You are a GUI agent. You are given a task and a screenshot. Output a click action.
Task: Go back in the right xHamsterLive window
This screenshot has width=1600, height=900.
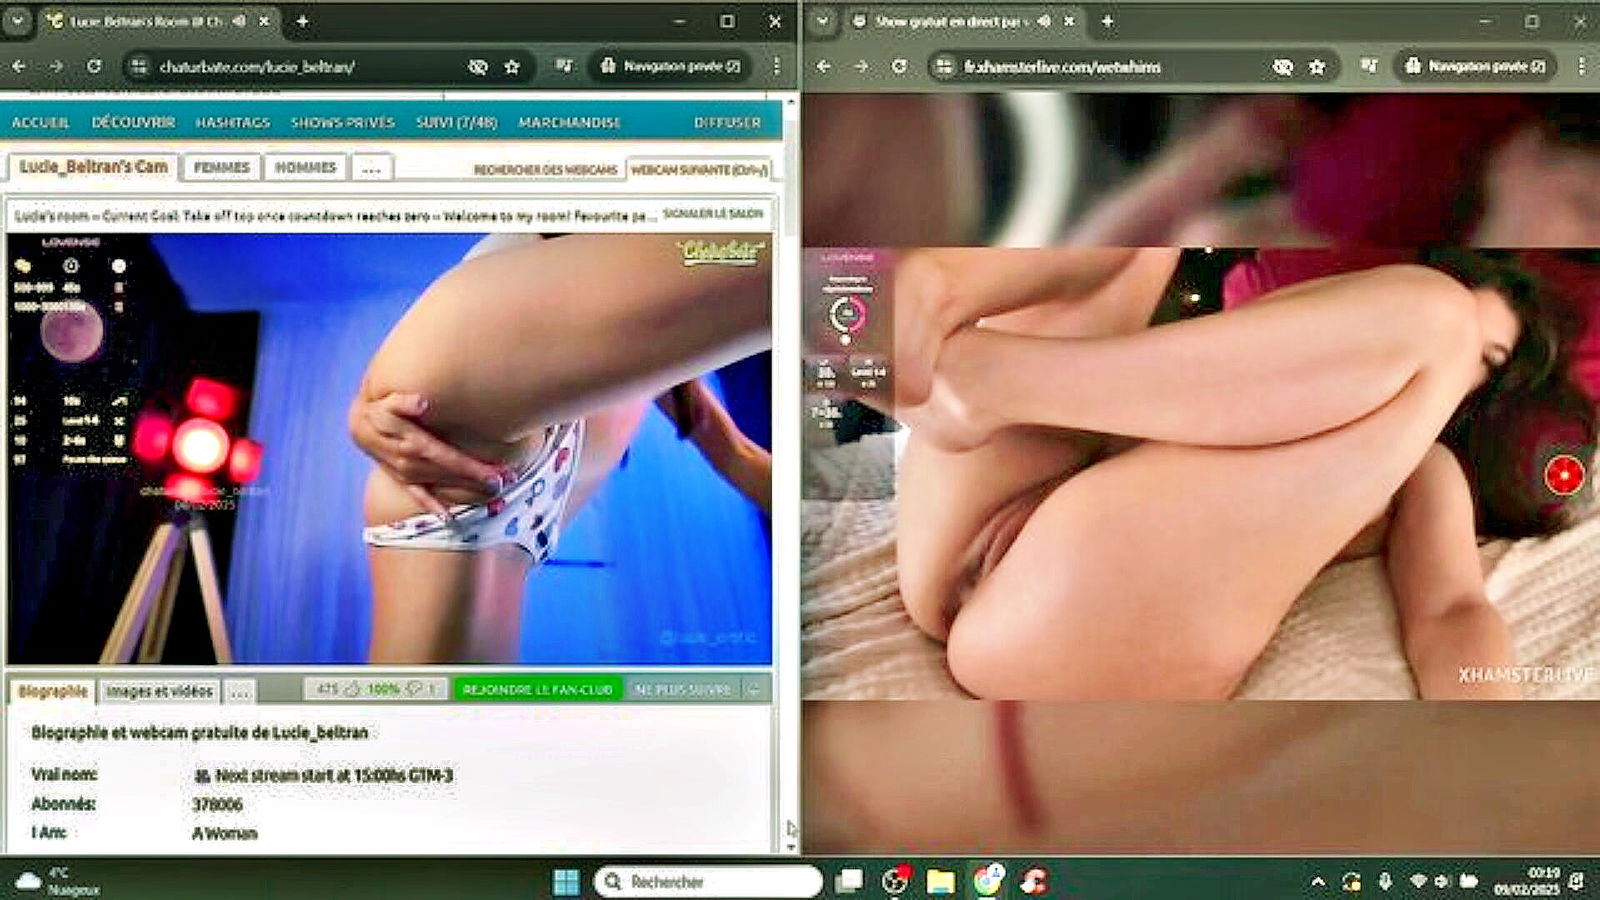point(823,66)
